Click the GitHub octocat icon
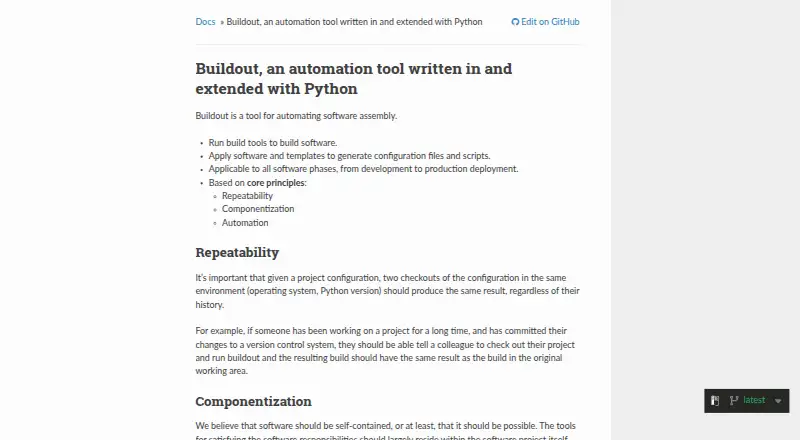Viewport: 800px width, 440px height. [515, 22]
